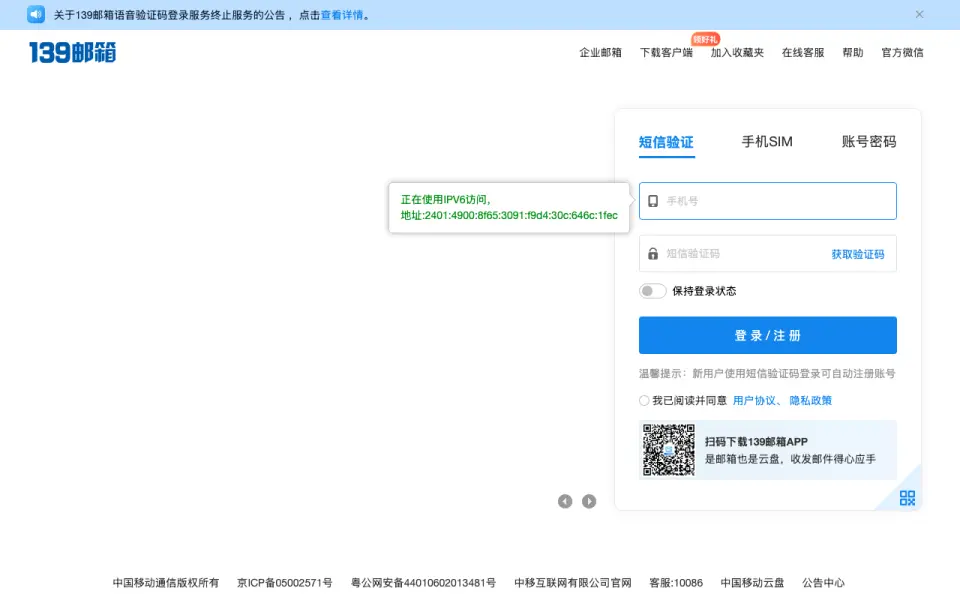Open 粤公网安备44010602013481号 footer link
Screen dimensions: 960x600
tap(423, 583)
